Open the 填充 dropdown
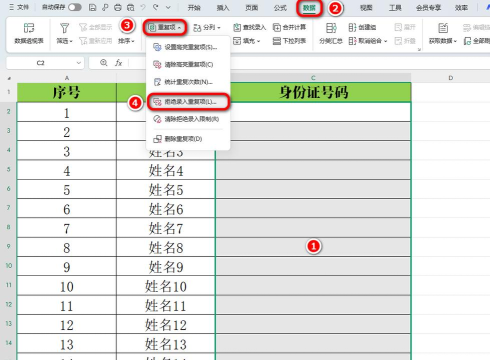490x360 pixels. click(247, 41)
